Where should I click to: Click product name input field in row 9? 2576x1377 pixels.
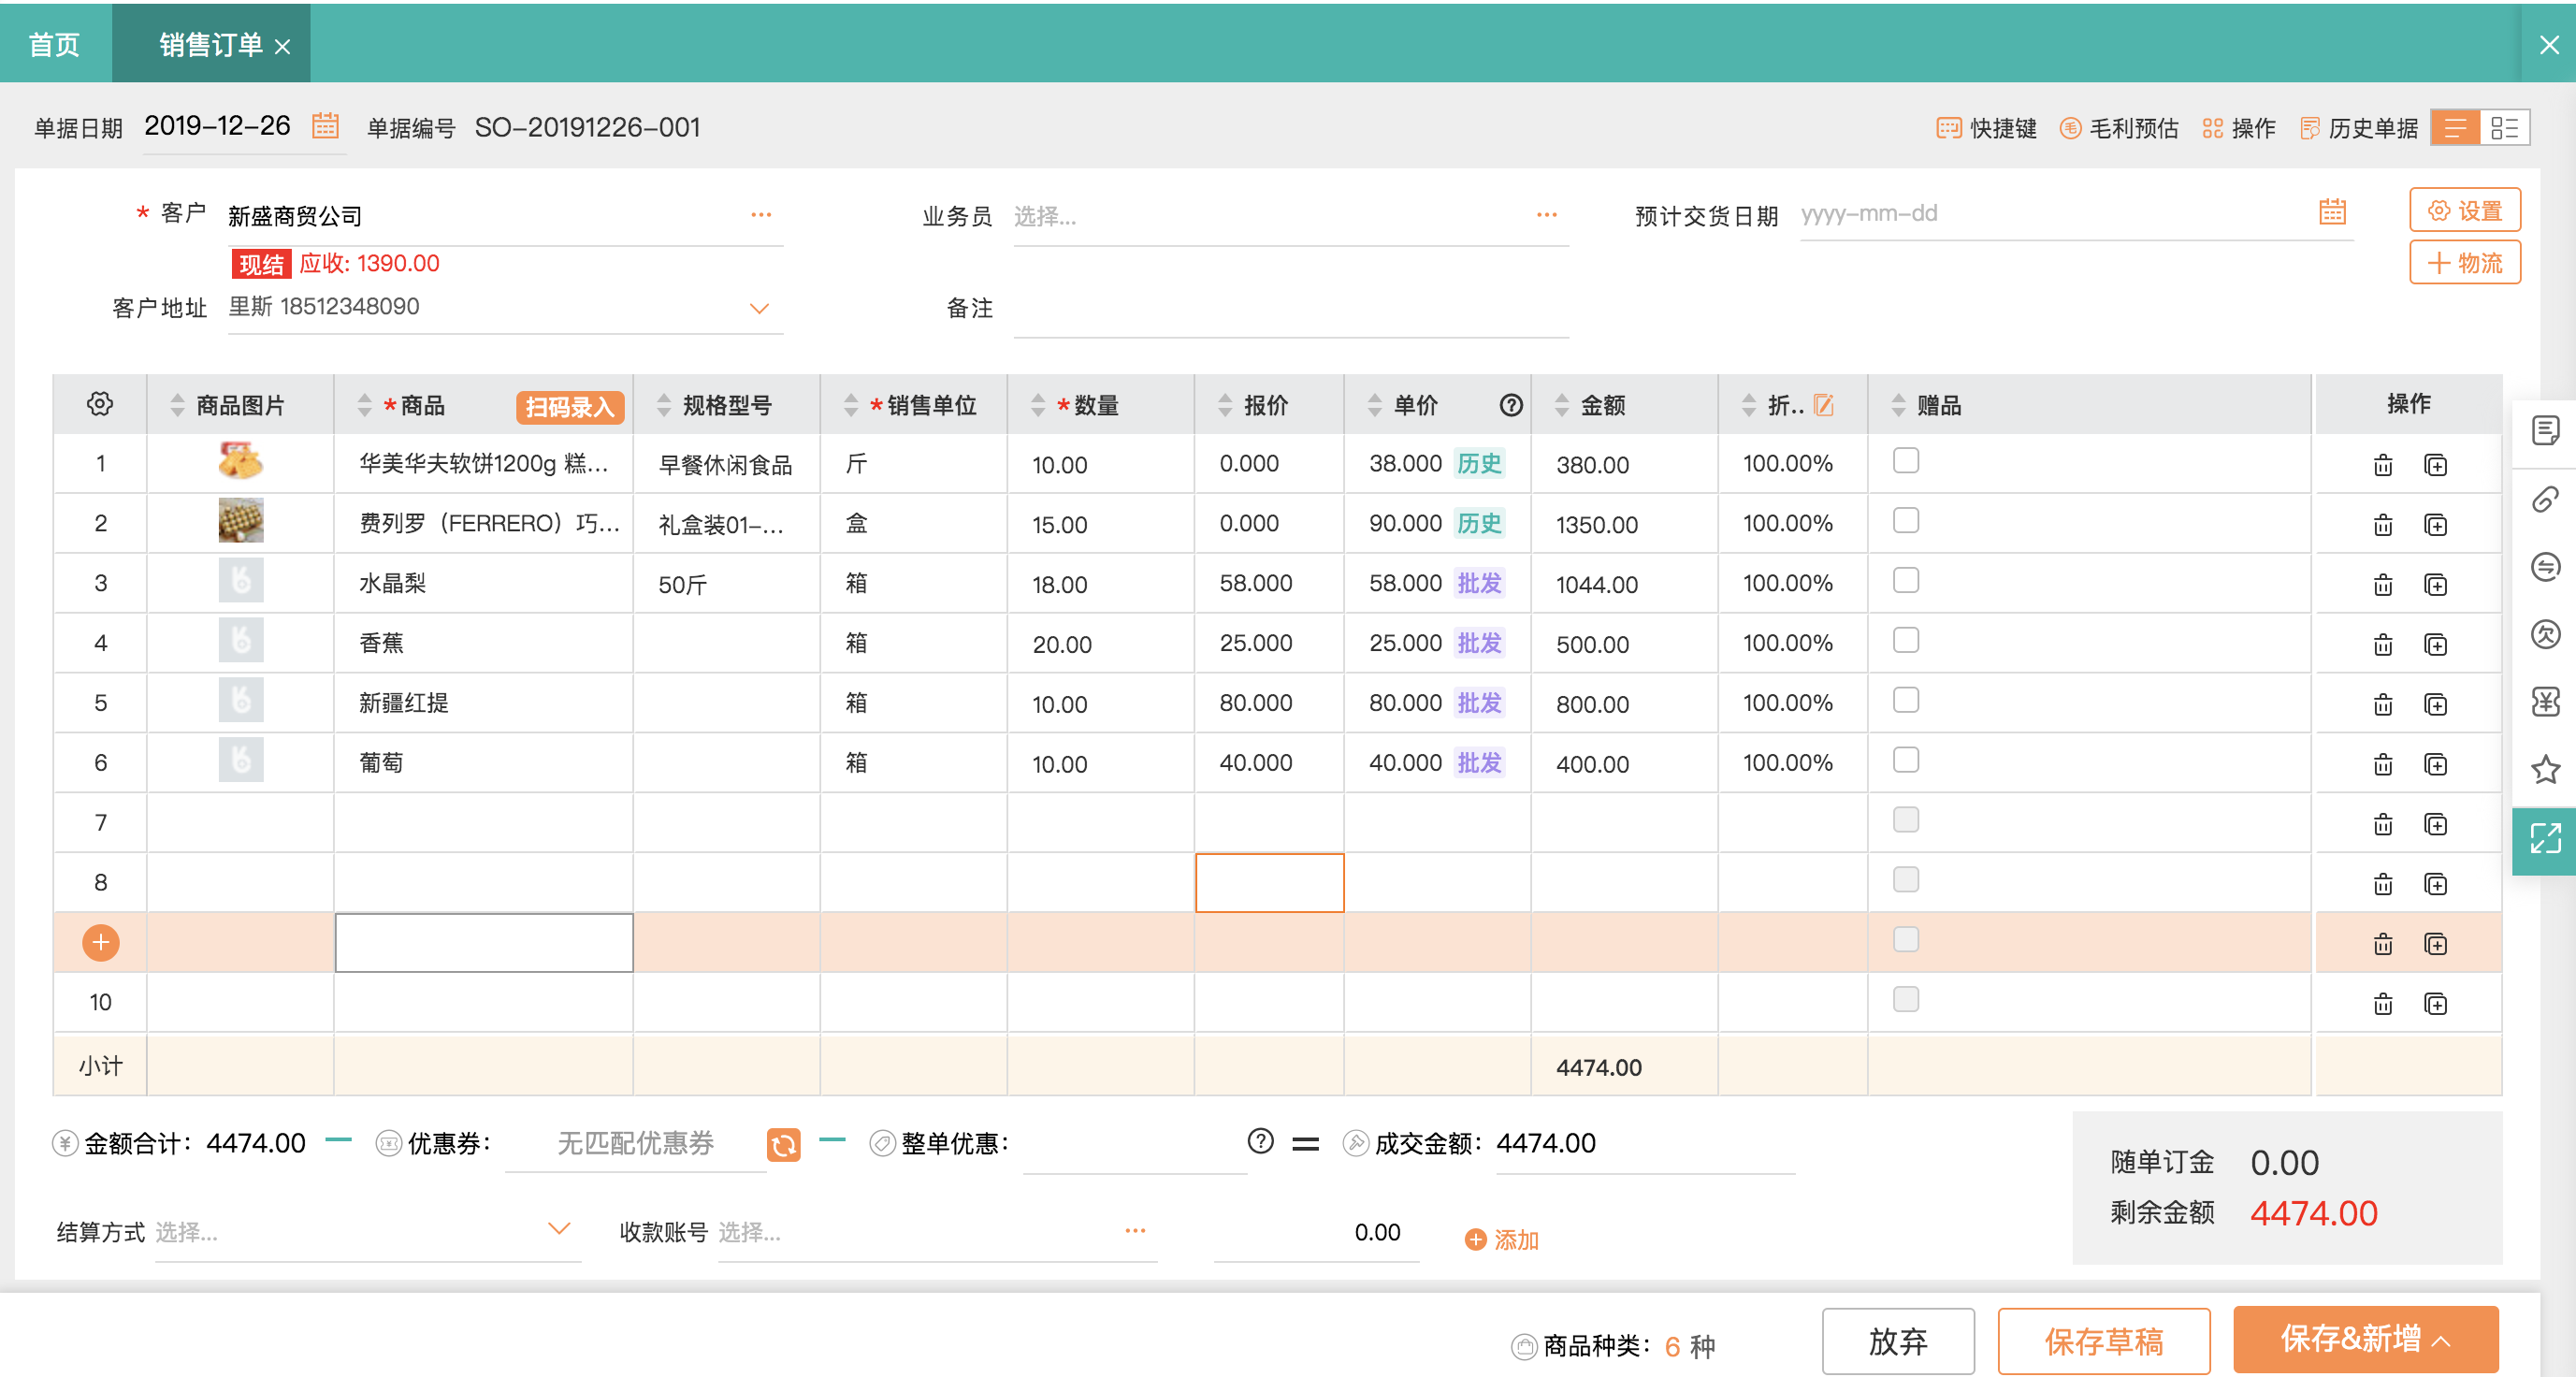point(482,942)
